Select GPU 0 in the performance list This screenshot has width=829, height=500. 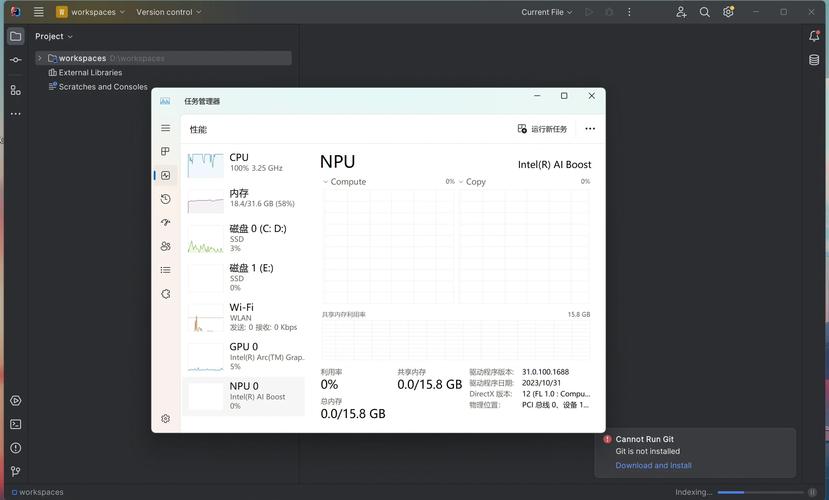[x=245, y=356]
